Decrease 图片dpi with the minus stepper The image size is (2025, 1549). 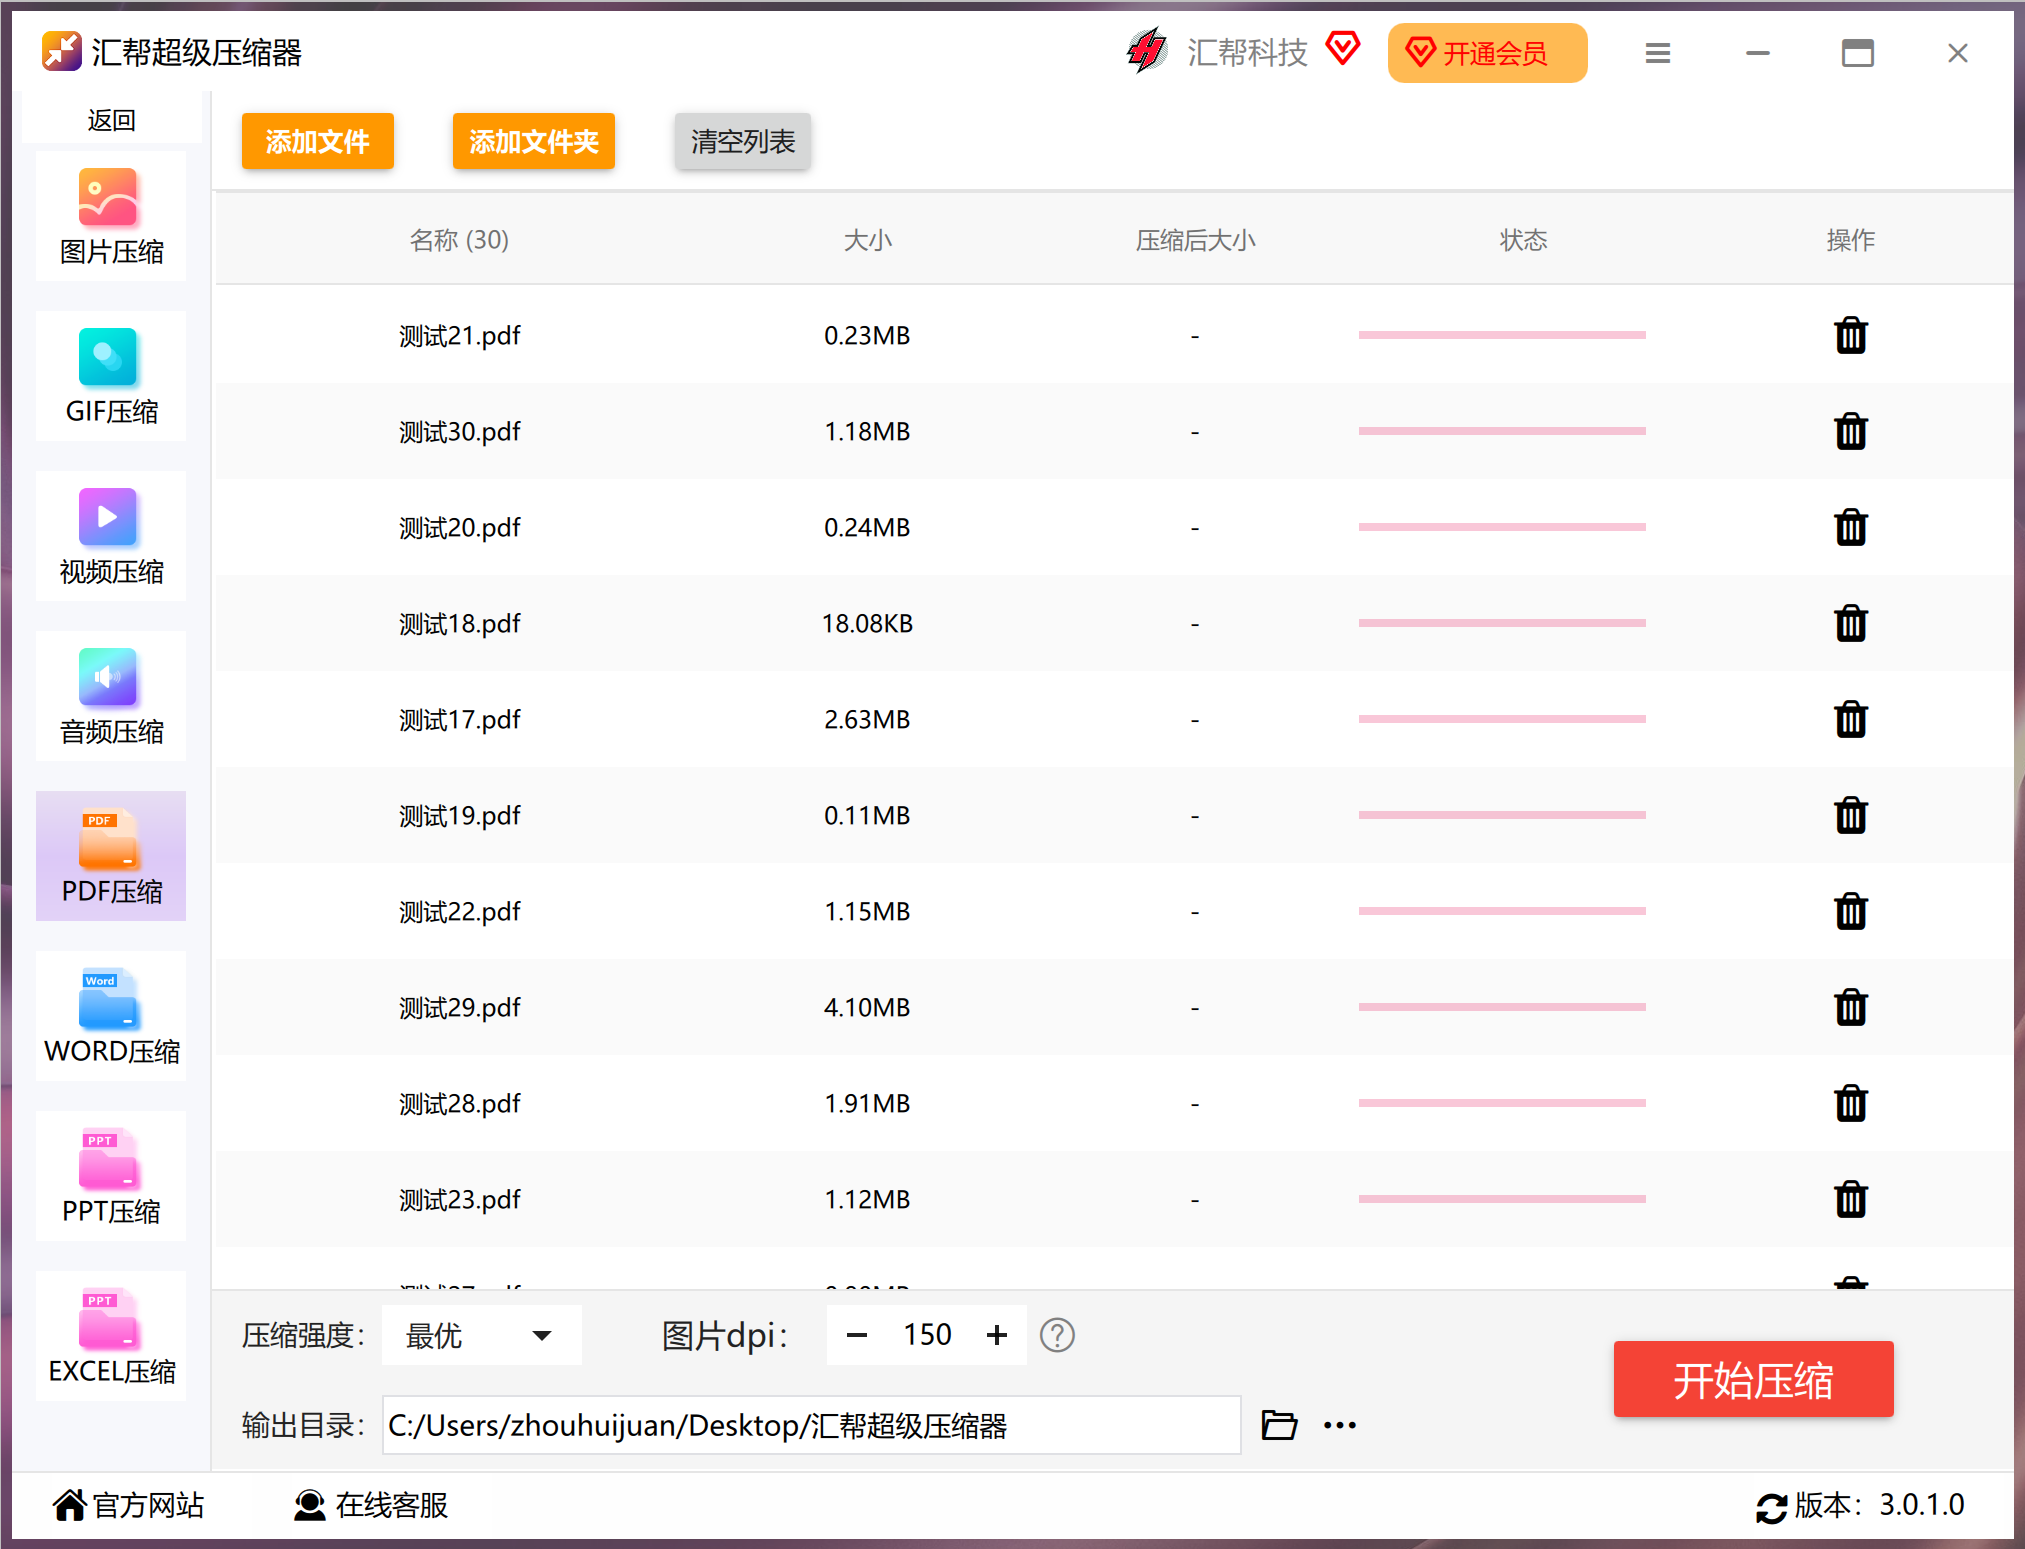click(857, 1334)
